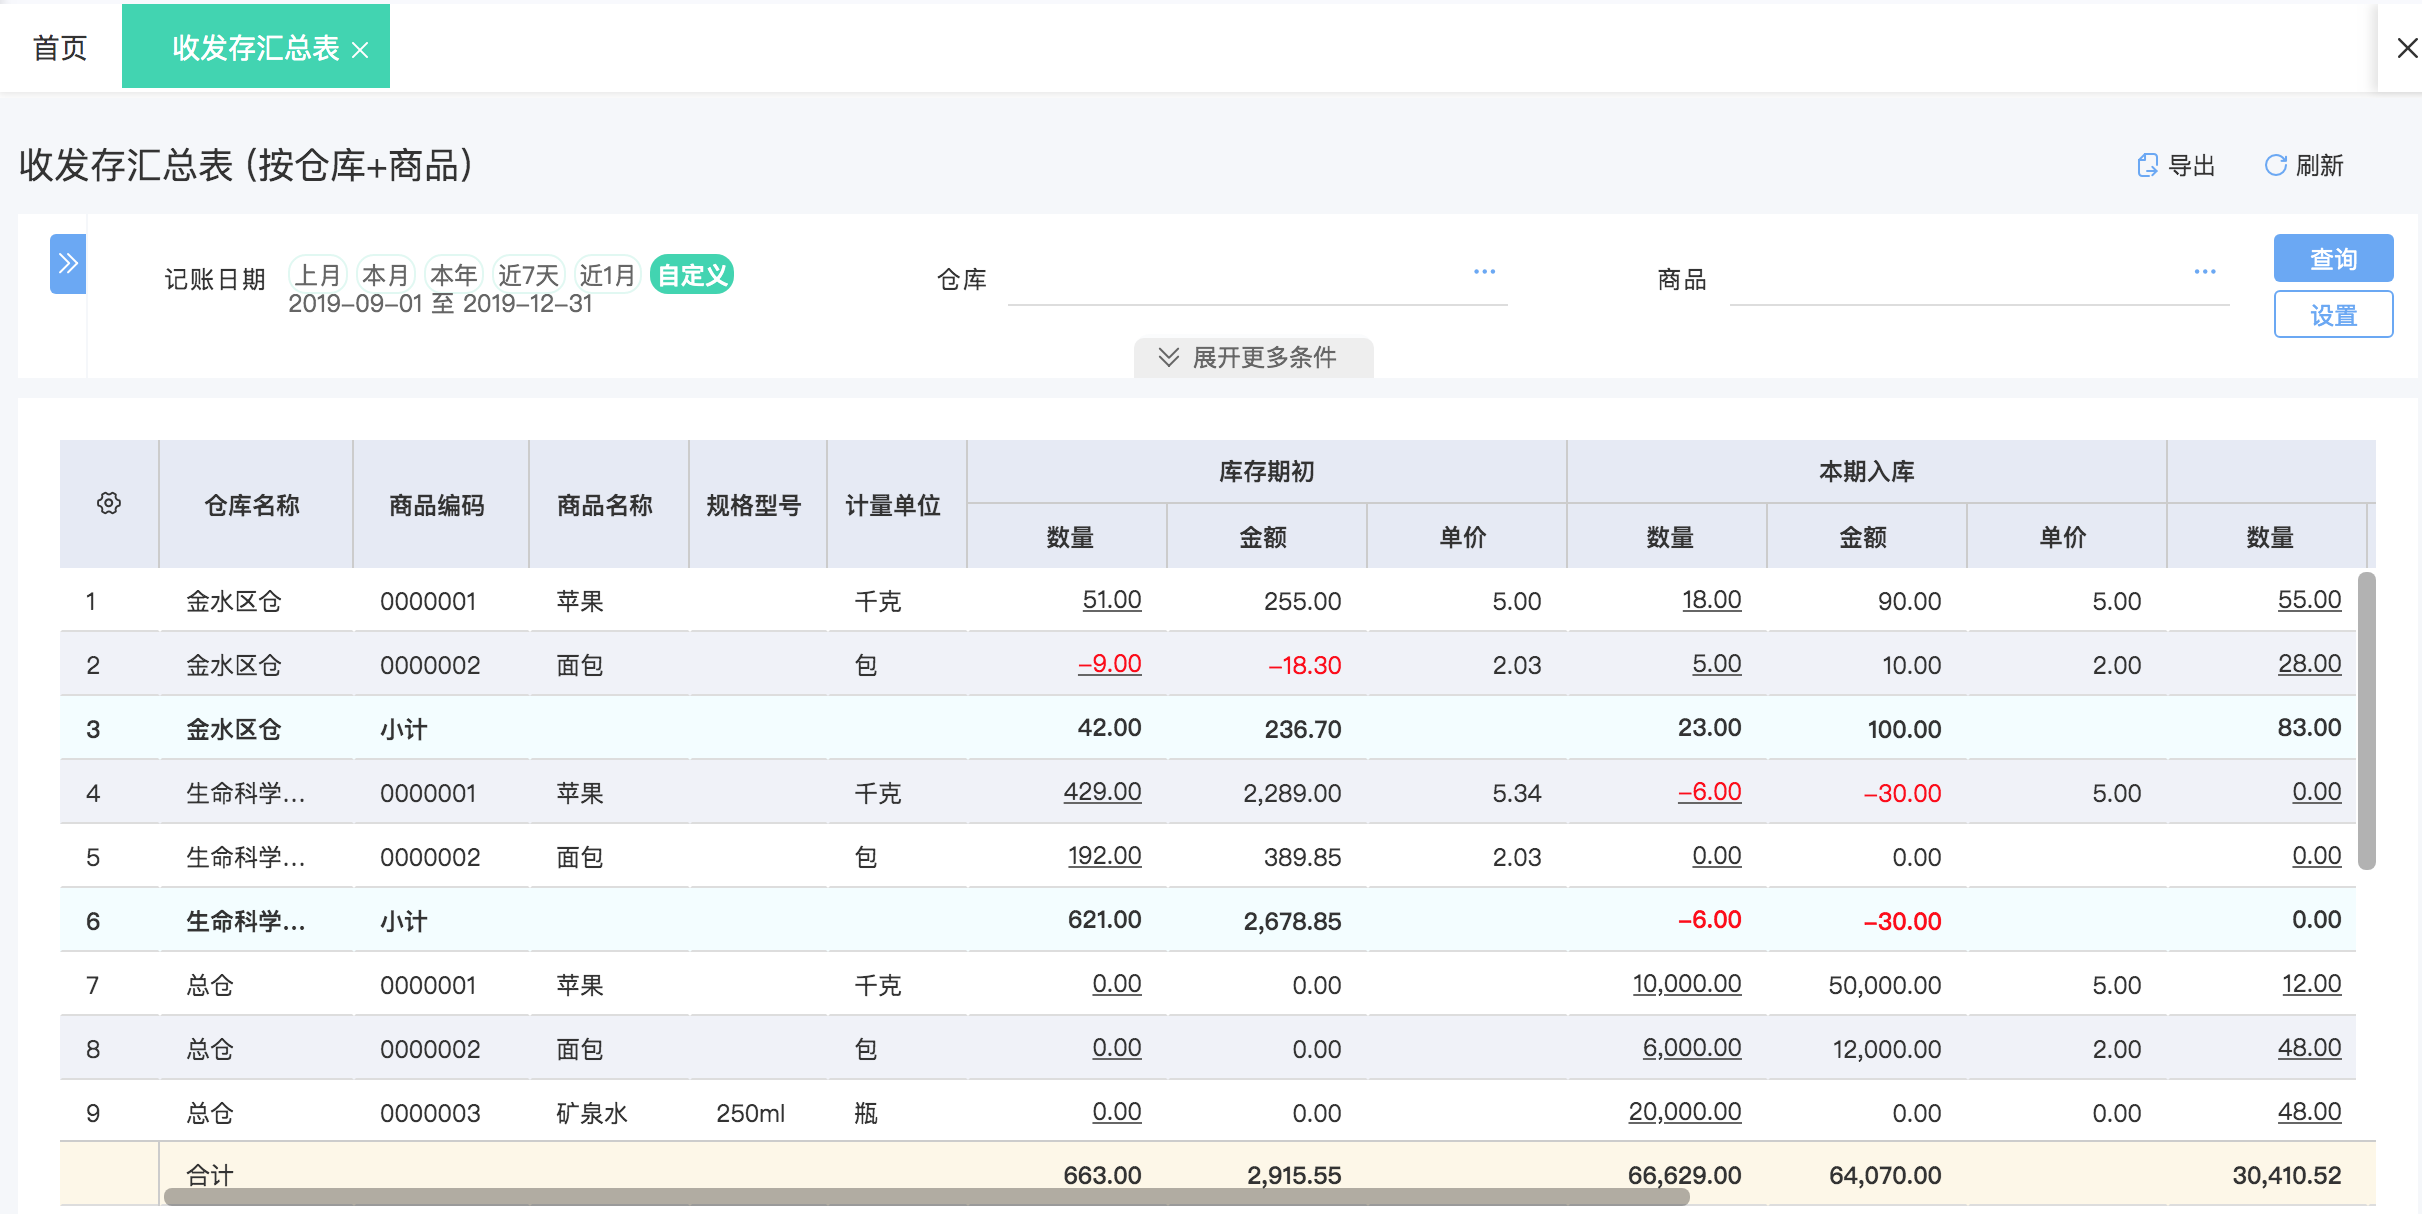Expand the 自定义 date range selector
The height and width of the screenshot is (1214, 2422).
[x=693, y=276]
